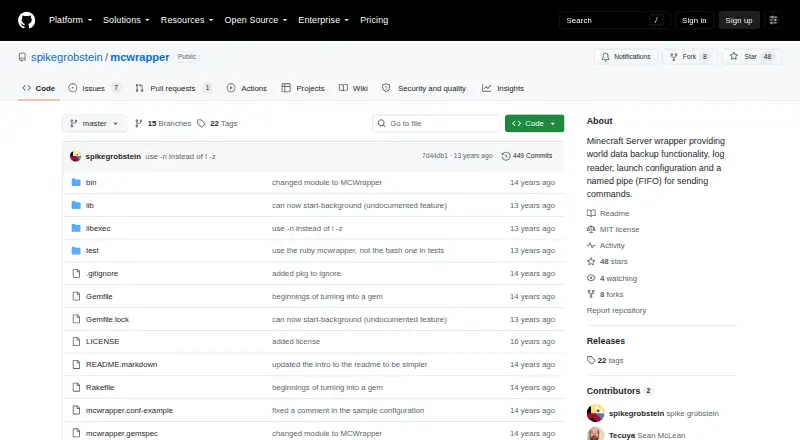Viewport: 800px width, 440px height.
Task: Click the .gitignore file icon
Action: (76, 274)
